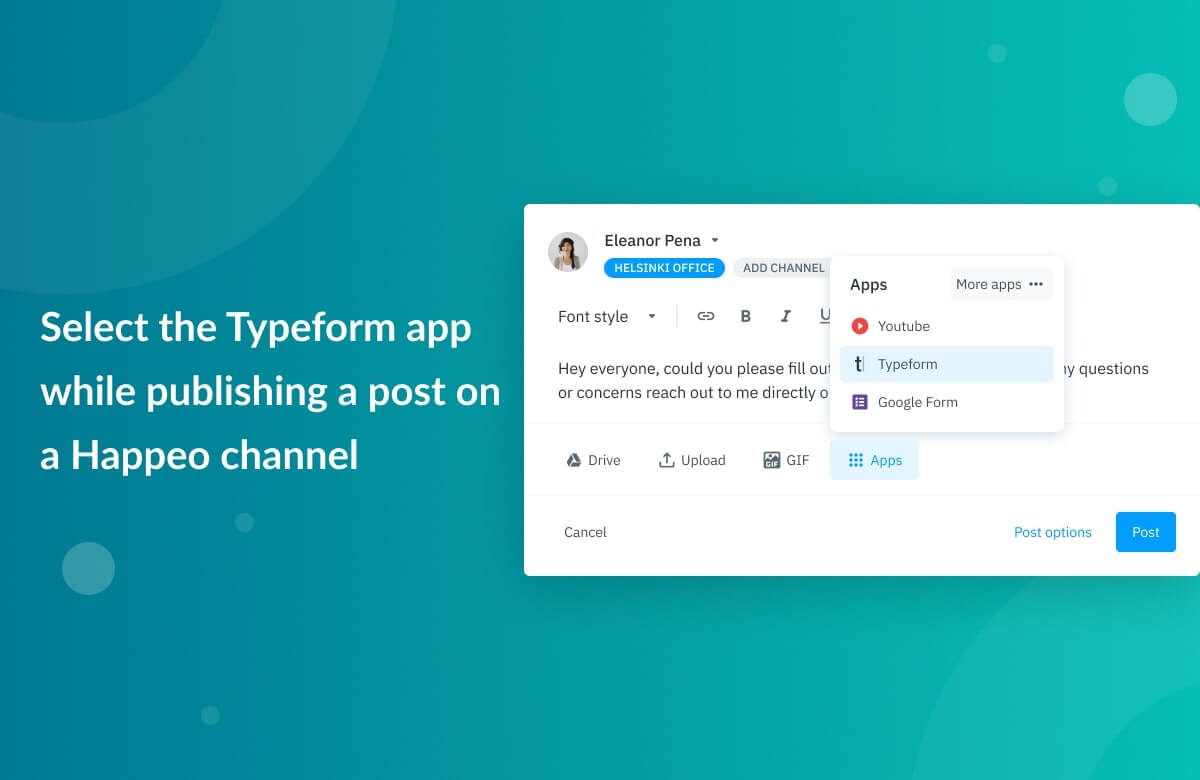Toggle underline formatting
Screen dimensions: 1200x780
tap(826, 315)
